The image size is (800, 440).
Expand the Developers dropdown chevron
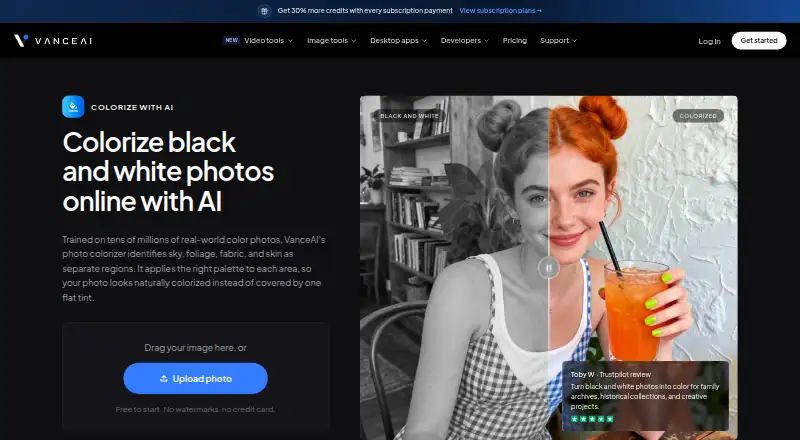(x=486, y=41)
